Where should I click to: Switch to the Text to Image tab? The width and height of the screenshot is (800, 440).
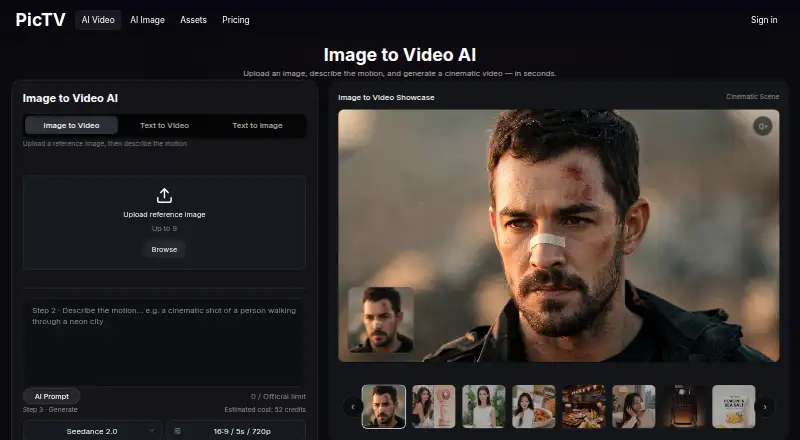pyautogui.click(x=257, y=125)
